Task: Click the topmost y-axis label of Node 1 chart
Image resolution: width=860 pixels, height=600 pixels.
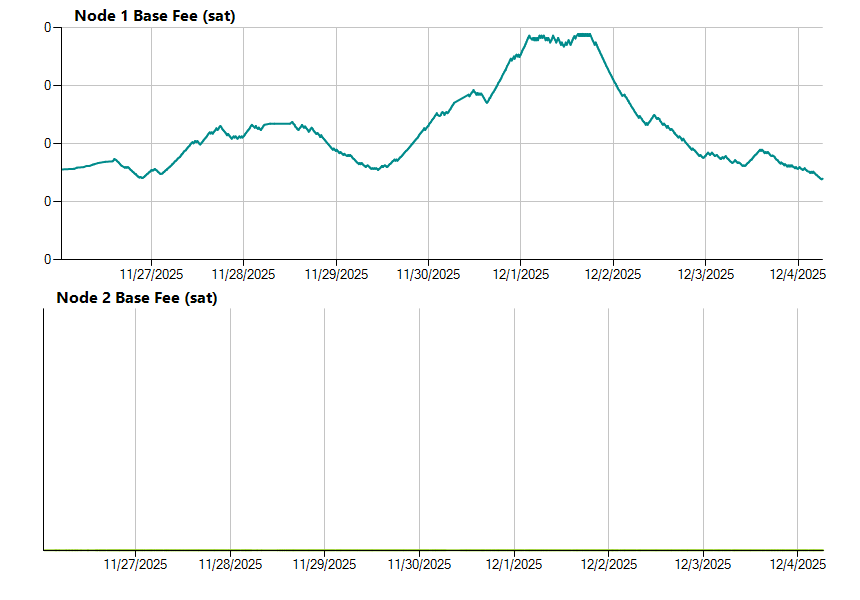Action: (x=46, y=27)
